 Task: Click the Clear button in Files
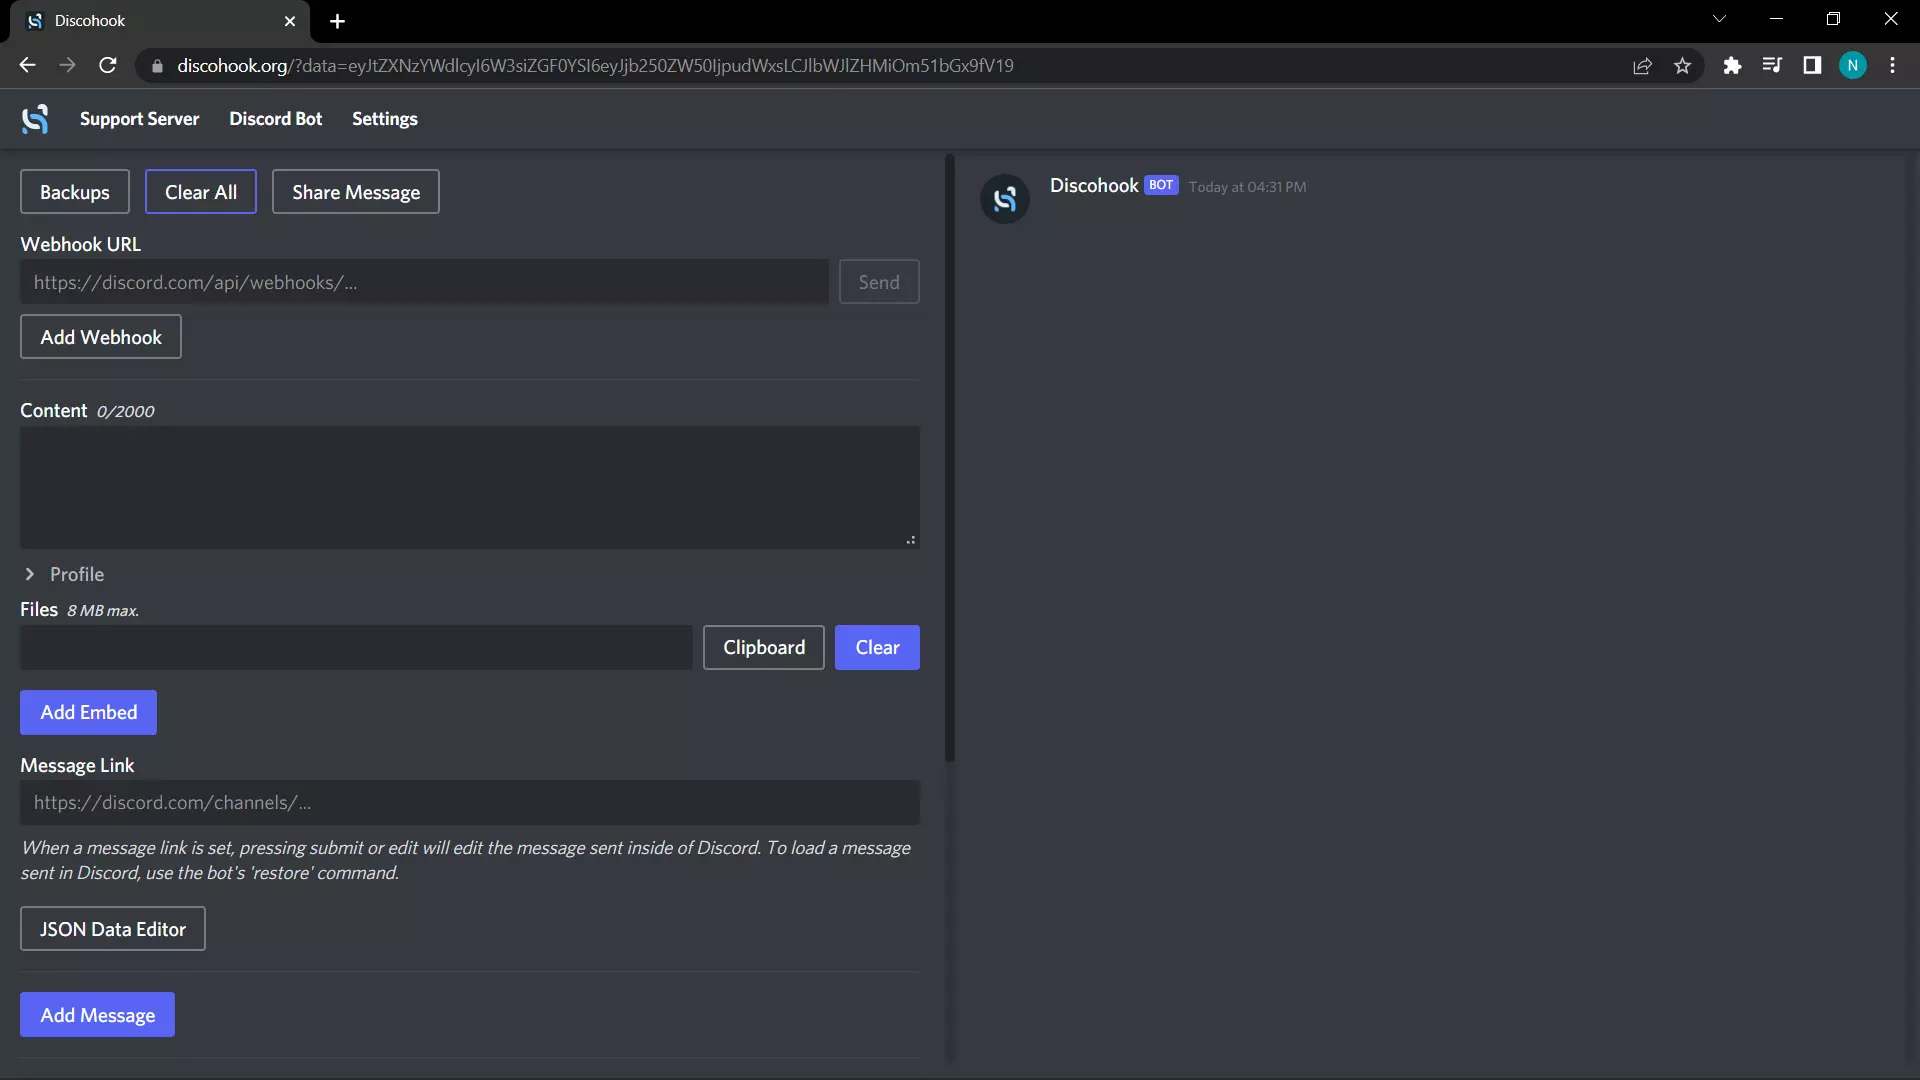click(877, 647)
